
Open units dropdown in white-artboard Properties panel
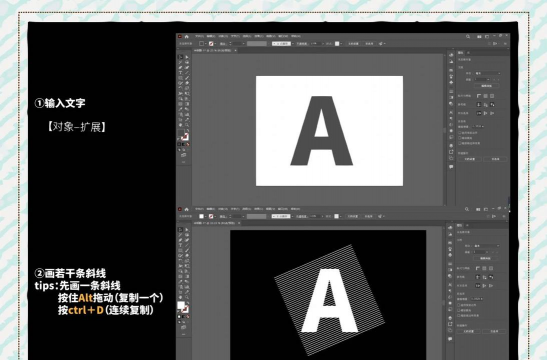coord(488,73)
